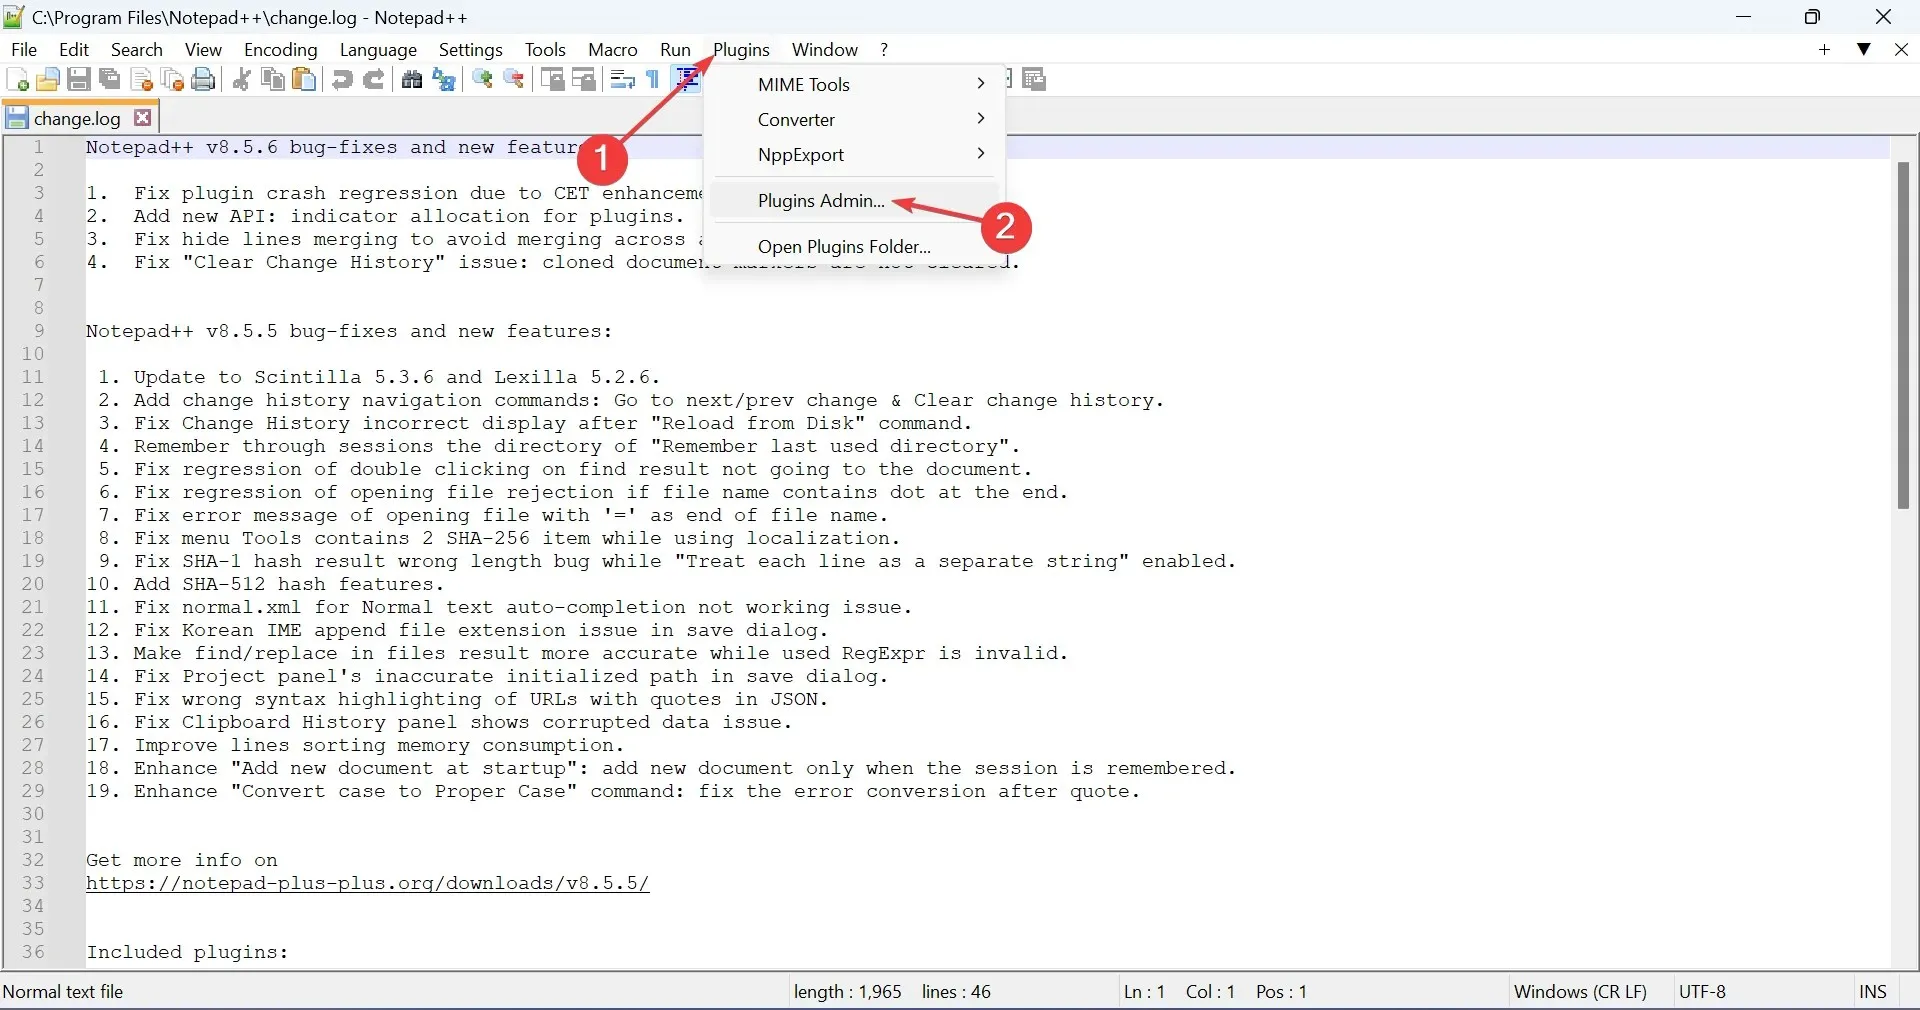Image resolution: width=1920 pixels, height=1010 pixels.
Task: Open the Language menu
Action: [x=378, y=50]
